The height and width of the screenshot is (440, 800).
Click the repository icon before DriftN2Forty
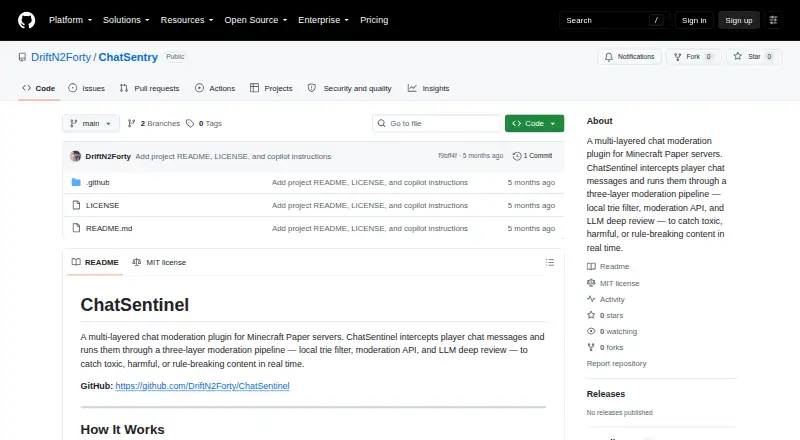click(22, 57)
